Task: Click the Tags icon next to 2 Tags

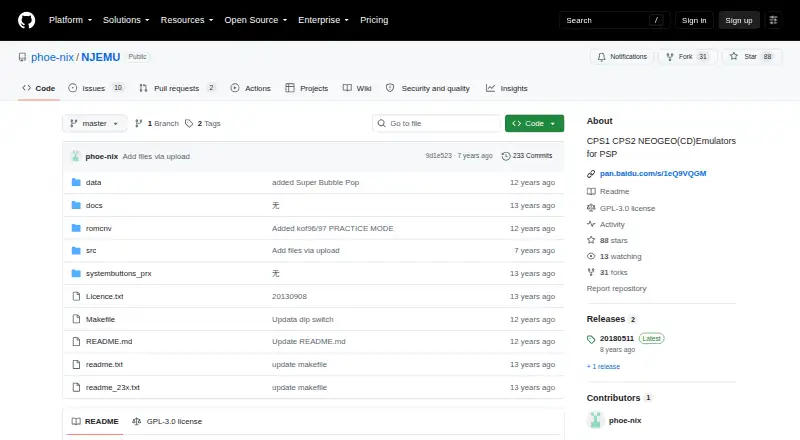Action: click(189, 124)
